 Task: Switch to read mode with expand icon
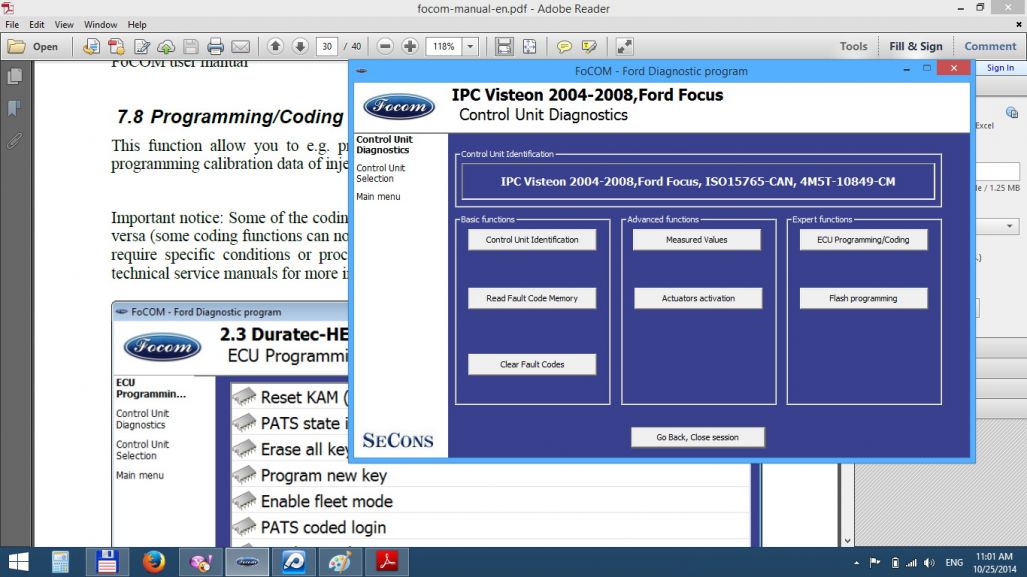pos(624,47)
